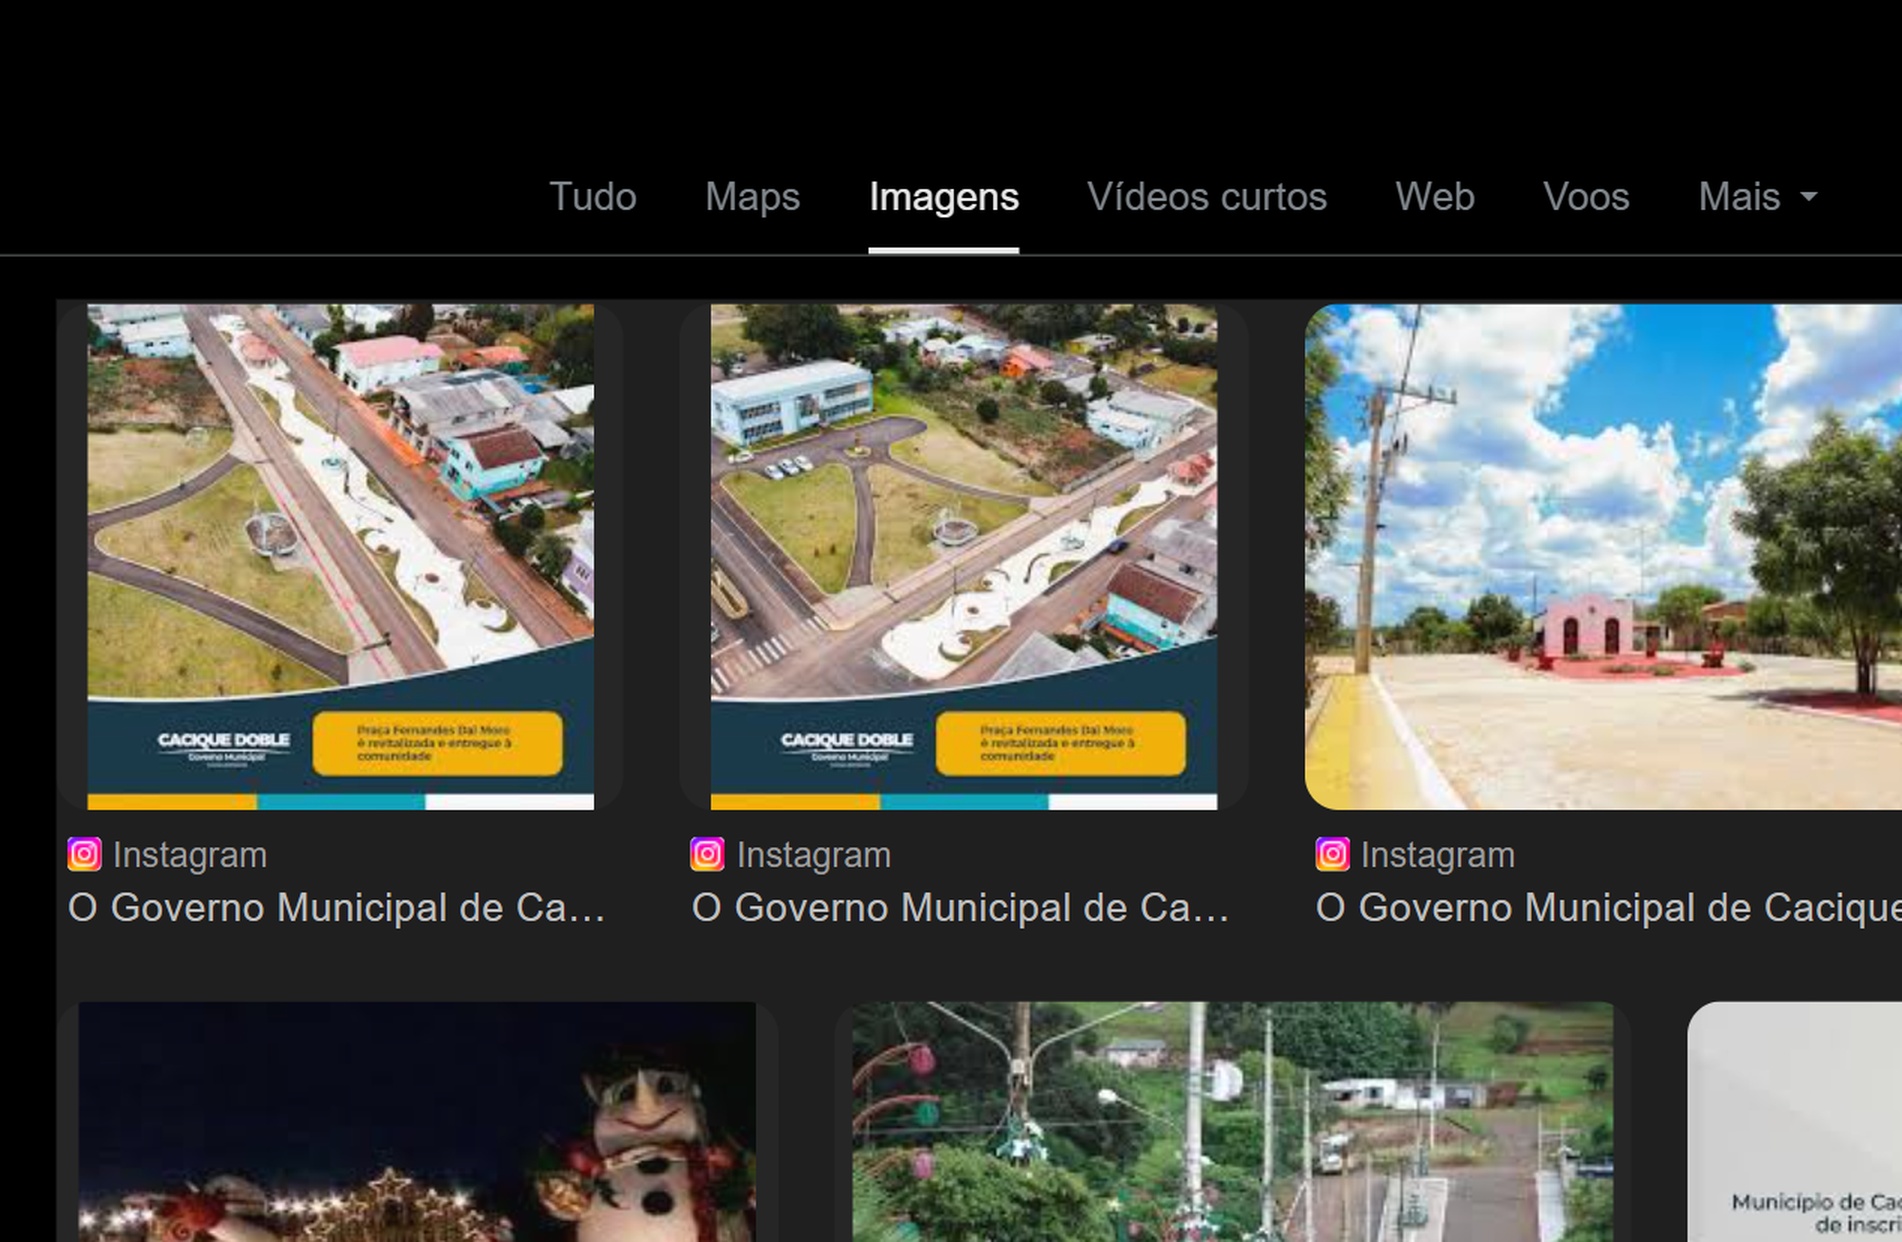Open the night snowman decoration image
The width and height of the screenshot is (1902, 1242).
point(417,1122)
